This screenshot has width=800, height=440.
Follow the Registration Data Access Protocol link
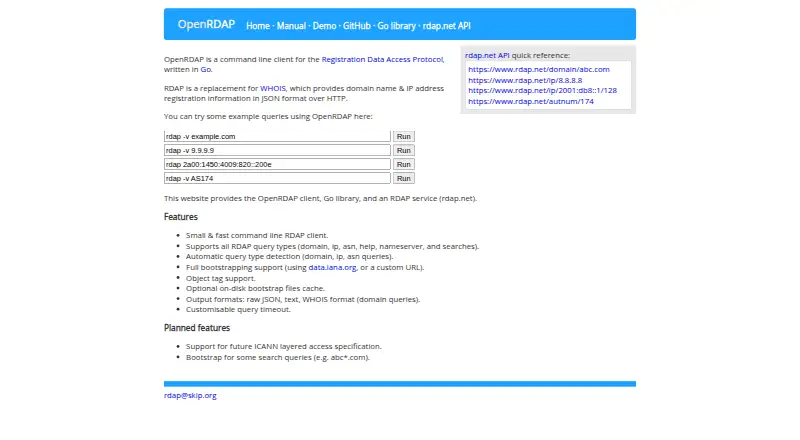point(383,59)
